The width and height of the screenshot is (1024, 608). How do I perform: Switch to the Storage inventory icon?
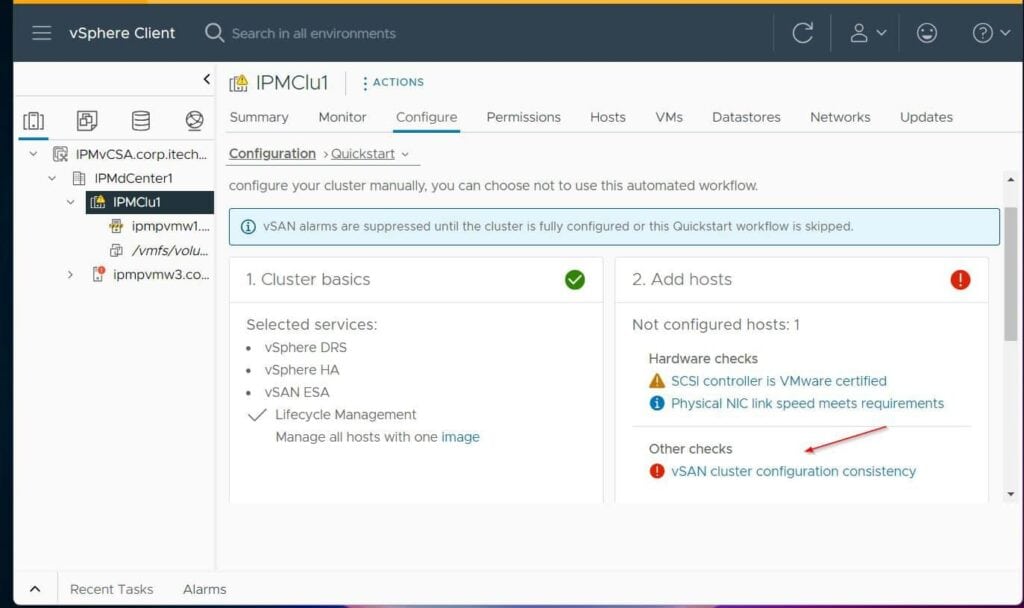point(140,120)
